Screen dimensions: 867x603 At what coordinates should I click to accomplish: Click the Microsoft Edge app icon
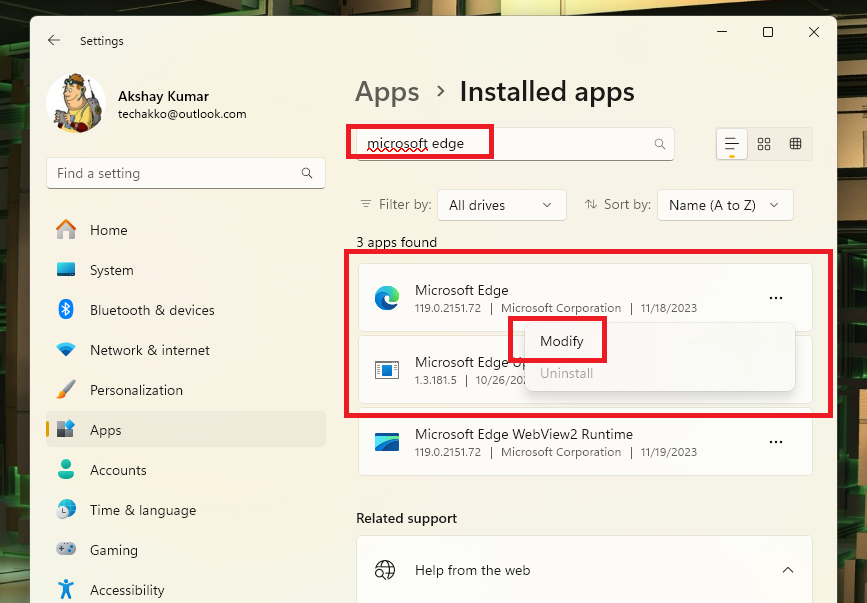[387, 298]
